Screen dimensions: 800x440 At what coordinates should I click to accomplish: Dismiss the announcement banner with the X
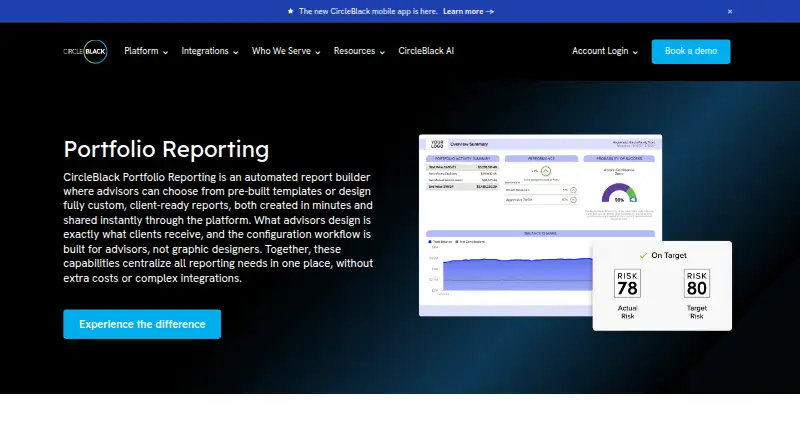pyautogui.click(x=730, y=11)
